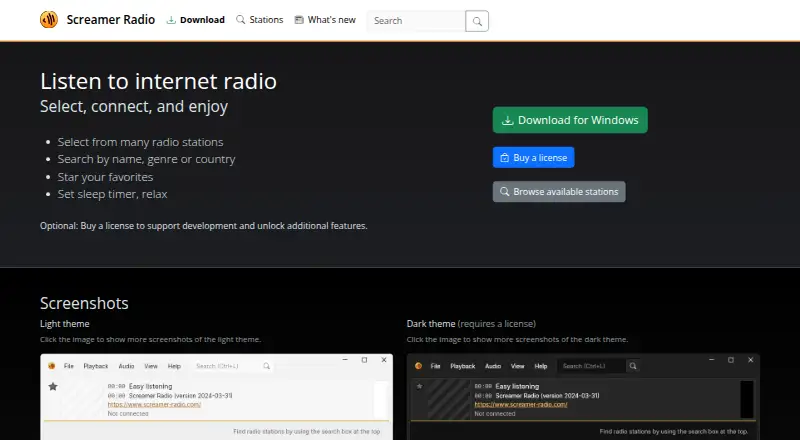Click View menu in dark theme screenshot
The image size is (800, 440).
(518, 366)
